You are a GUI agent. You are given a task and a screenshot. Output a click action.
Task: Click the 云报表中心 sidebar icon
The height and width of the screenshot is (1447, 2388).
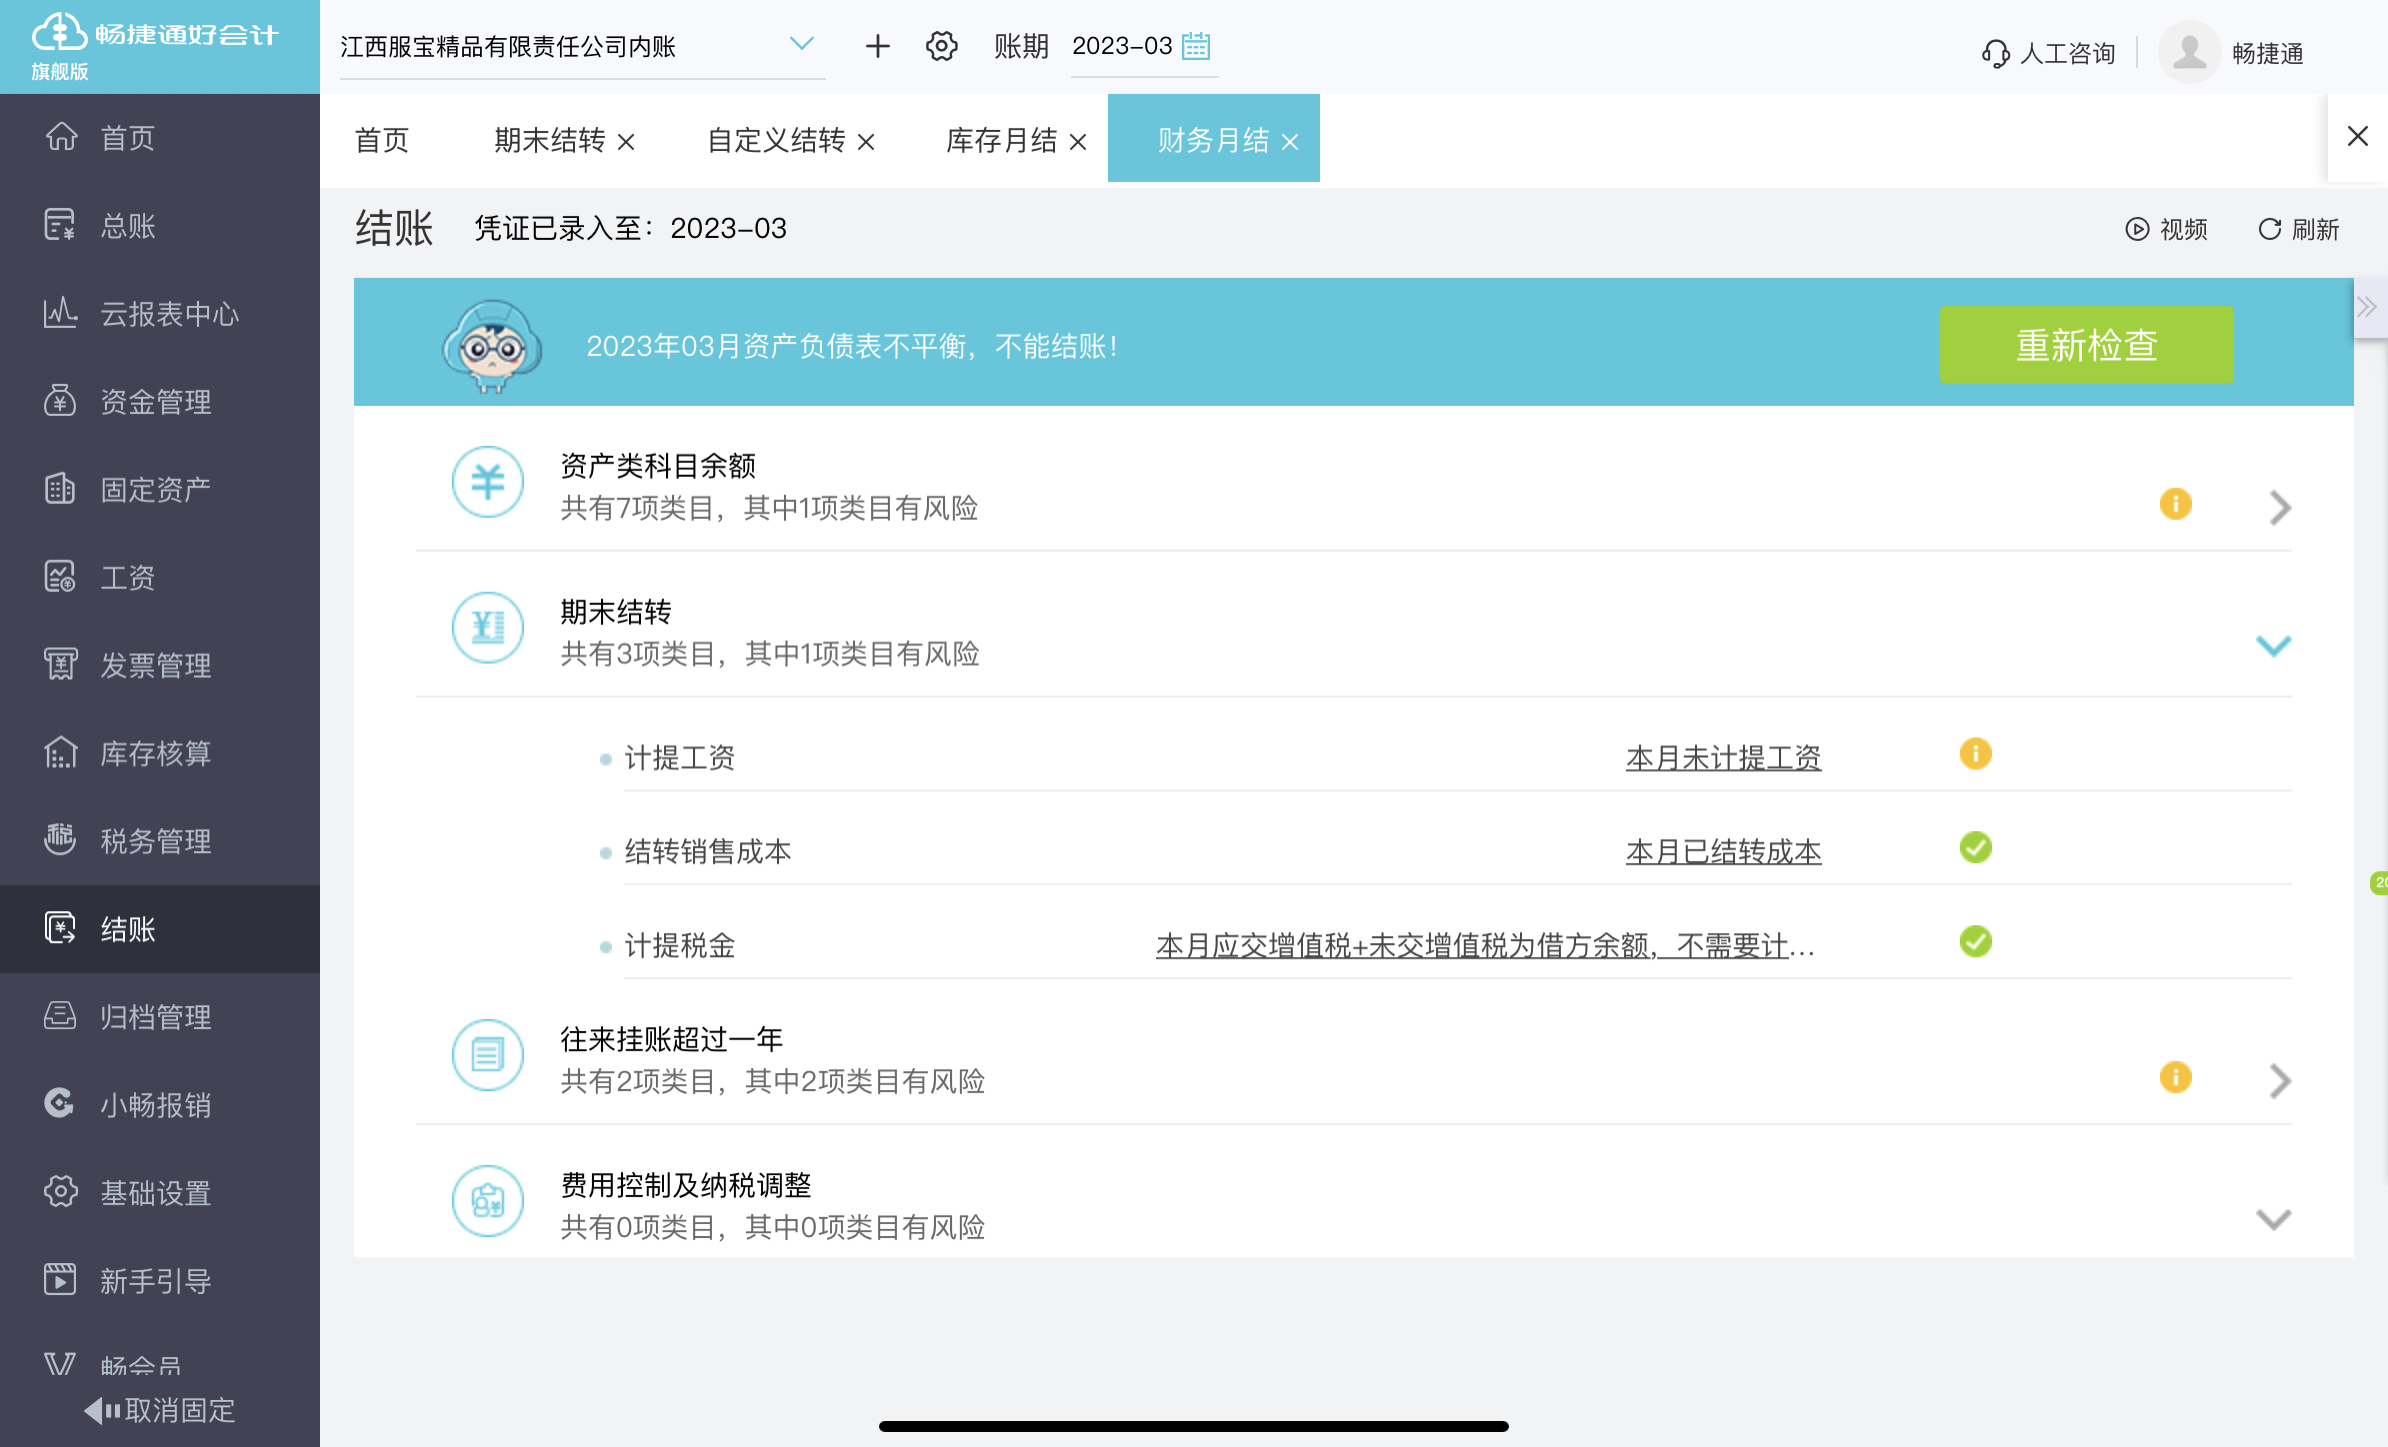61,316
